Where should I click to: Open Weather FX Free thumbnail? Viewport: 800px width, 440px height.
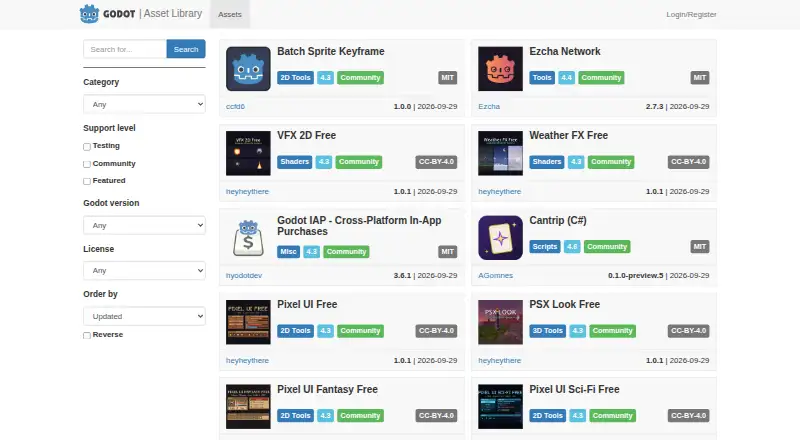500,153
